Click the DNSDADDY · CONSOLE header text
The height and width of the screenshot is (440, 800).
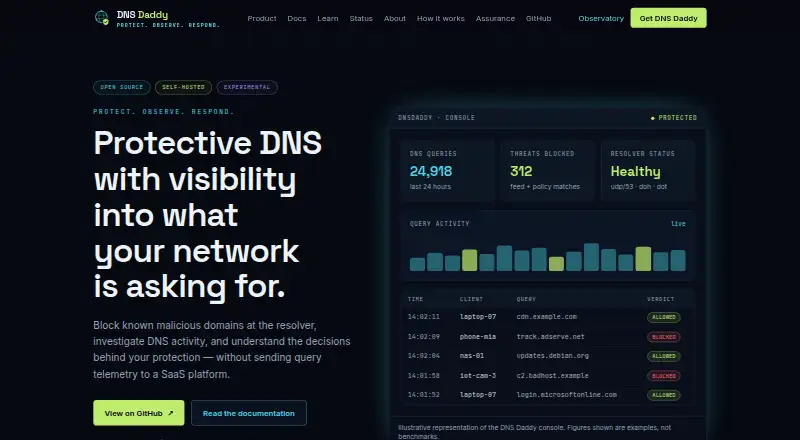[436, 117]
